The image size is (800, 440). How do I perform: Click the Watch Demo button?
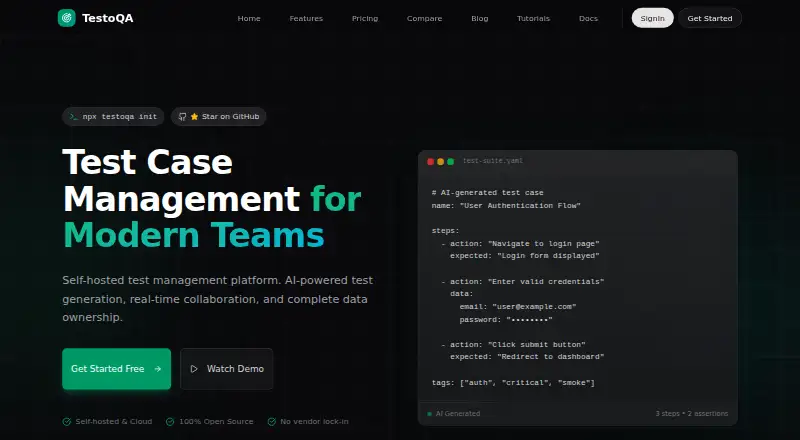tap(227, 369)
